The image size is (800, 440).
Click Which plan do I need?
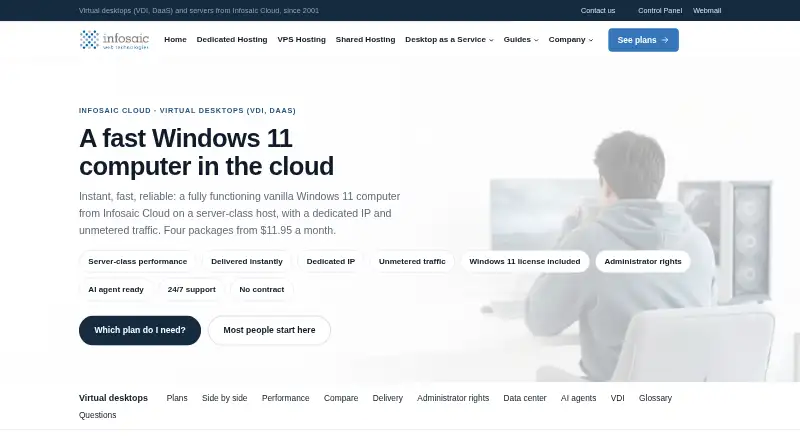(x=140, y=330)
